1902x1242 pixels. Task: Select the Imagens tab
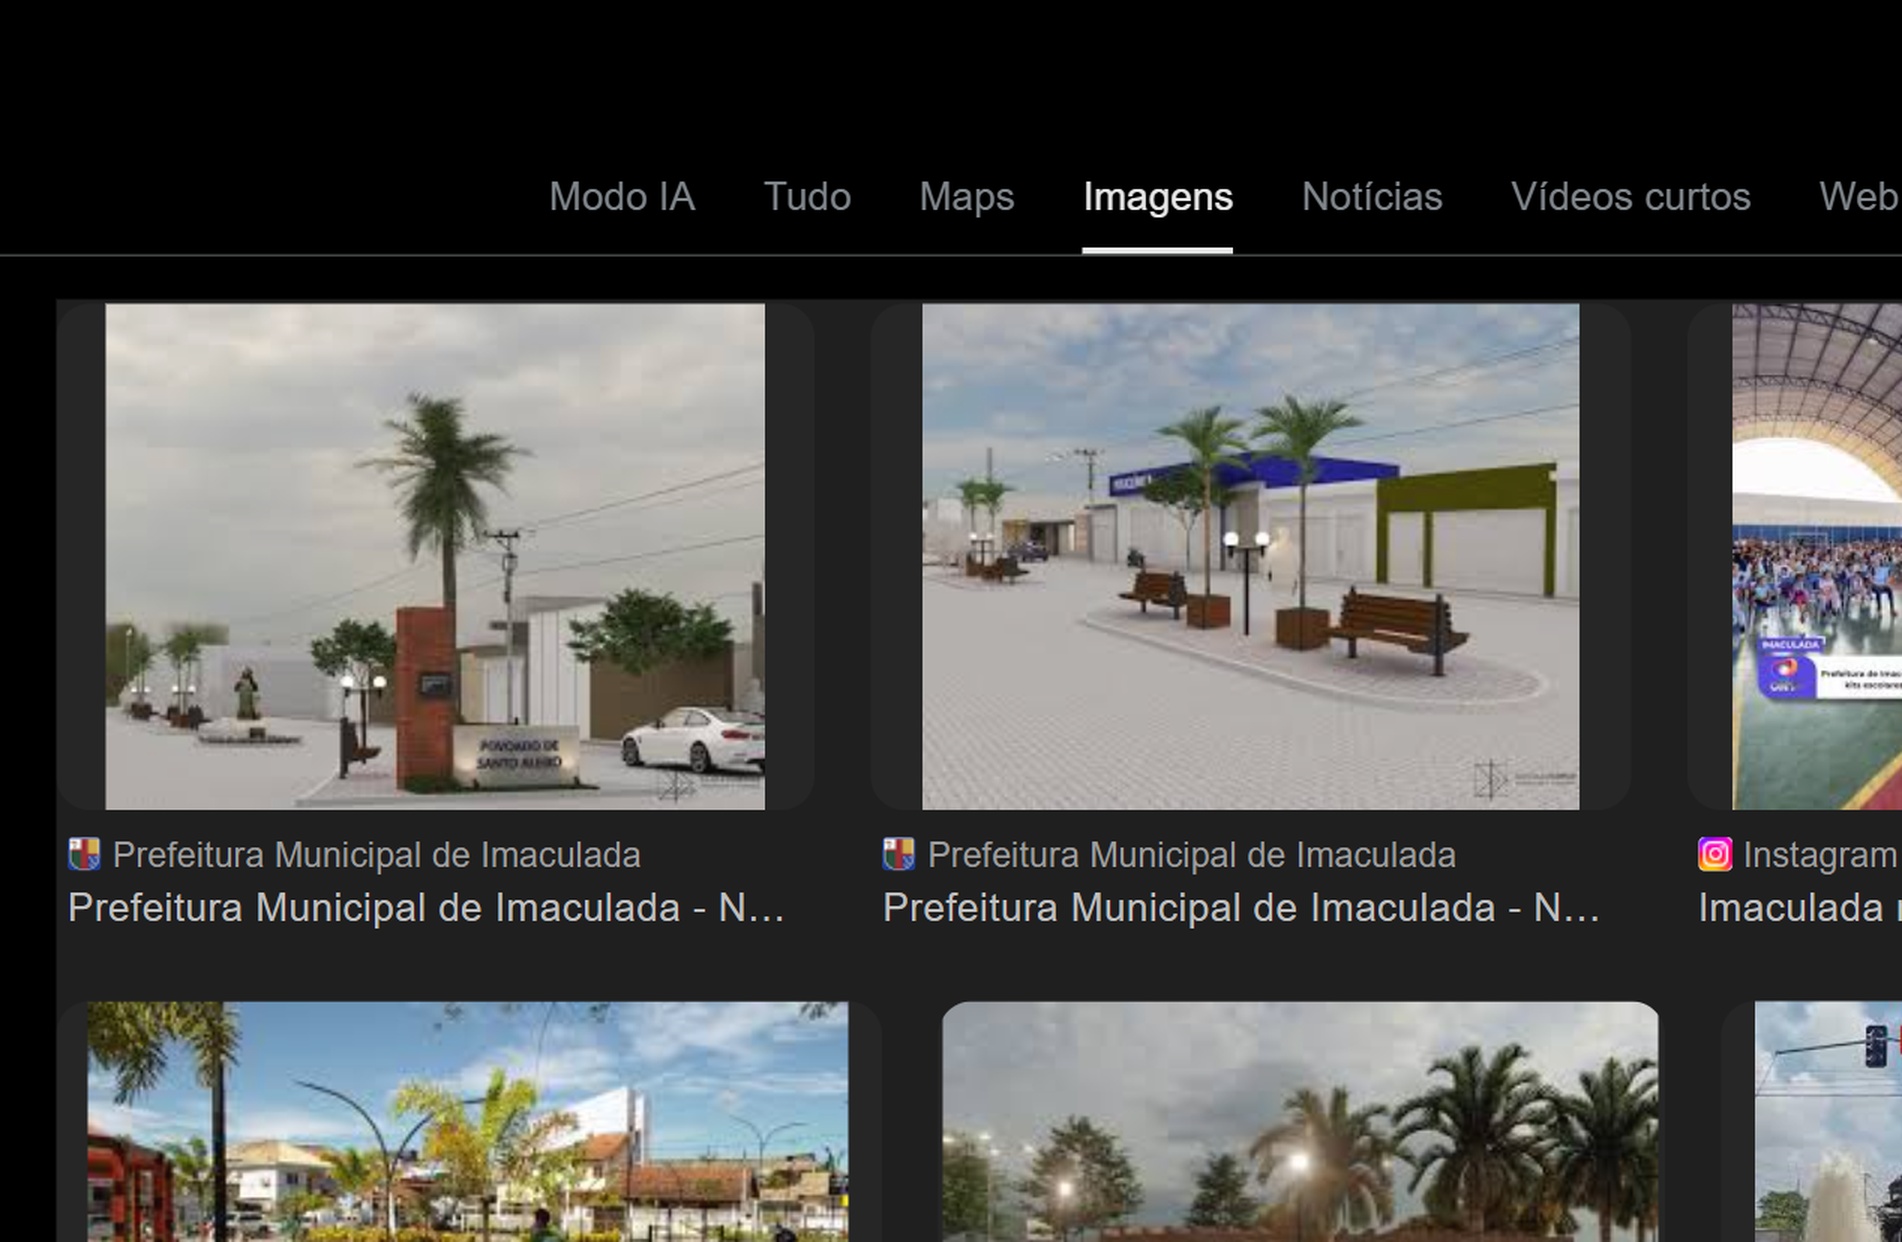(1157, 197)
